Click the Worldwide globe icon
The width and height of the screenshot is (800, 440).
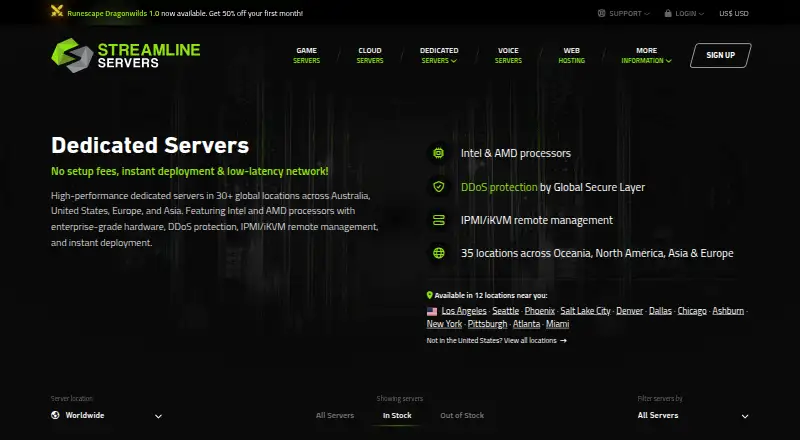[56, 415]
